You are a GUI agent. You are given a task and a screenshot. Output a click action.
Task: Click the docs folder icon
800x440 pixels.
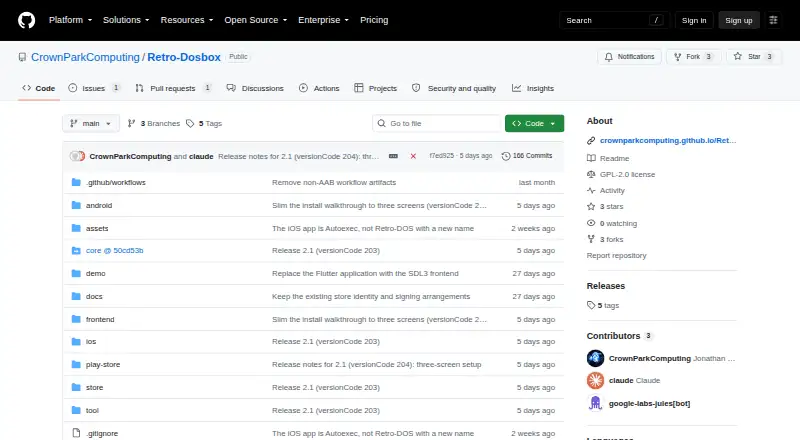pyautogui.click(x=76, y=296)
